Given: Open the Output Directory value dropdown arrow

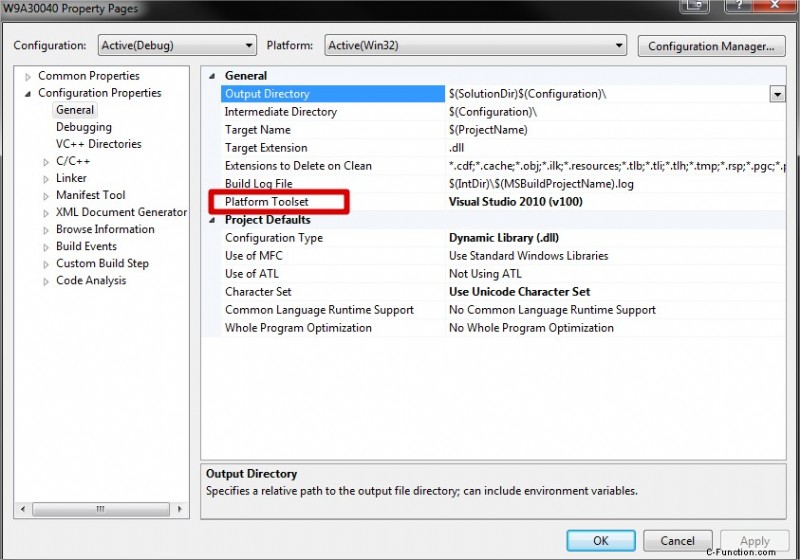Looking at the screenshot, I should pos(777,94).
